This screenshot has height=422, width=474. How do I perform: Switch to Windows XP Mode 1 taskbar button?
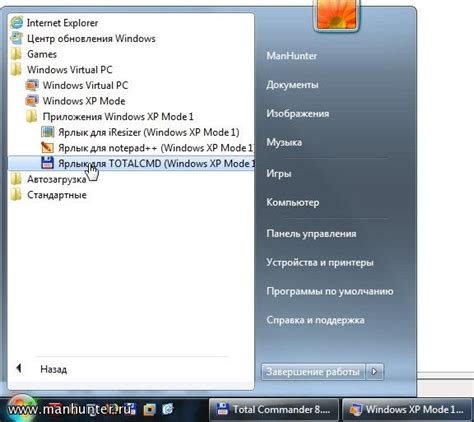pyautogui.click(x=407, y=410)
